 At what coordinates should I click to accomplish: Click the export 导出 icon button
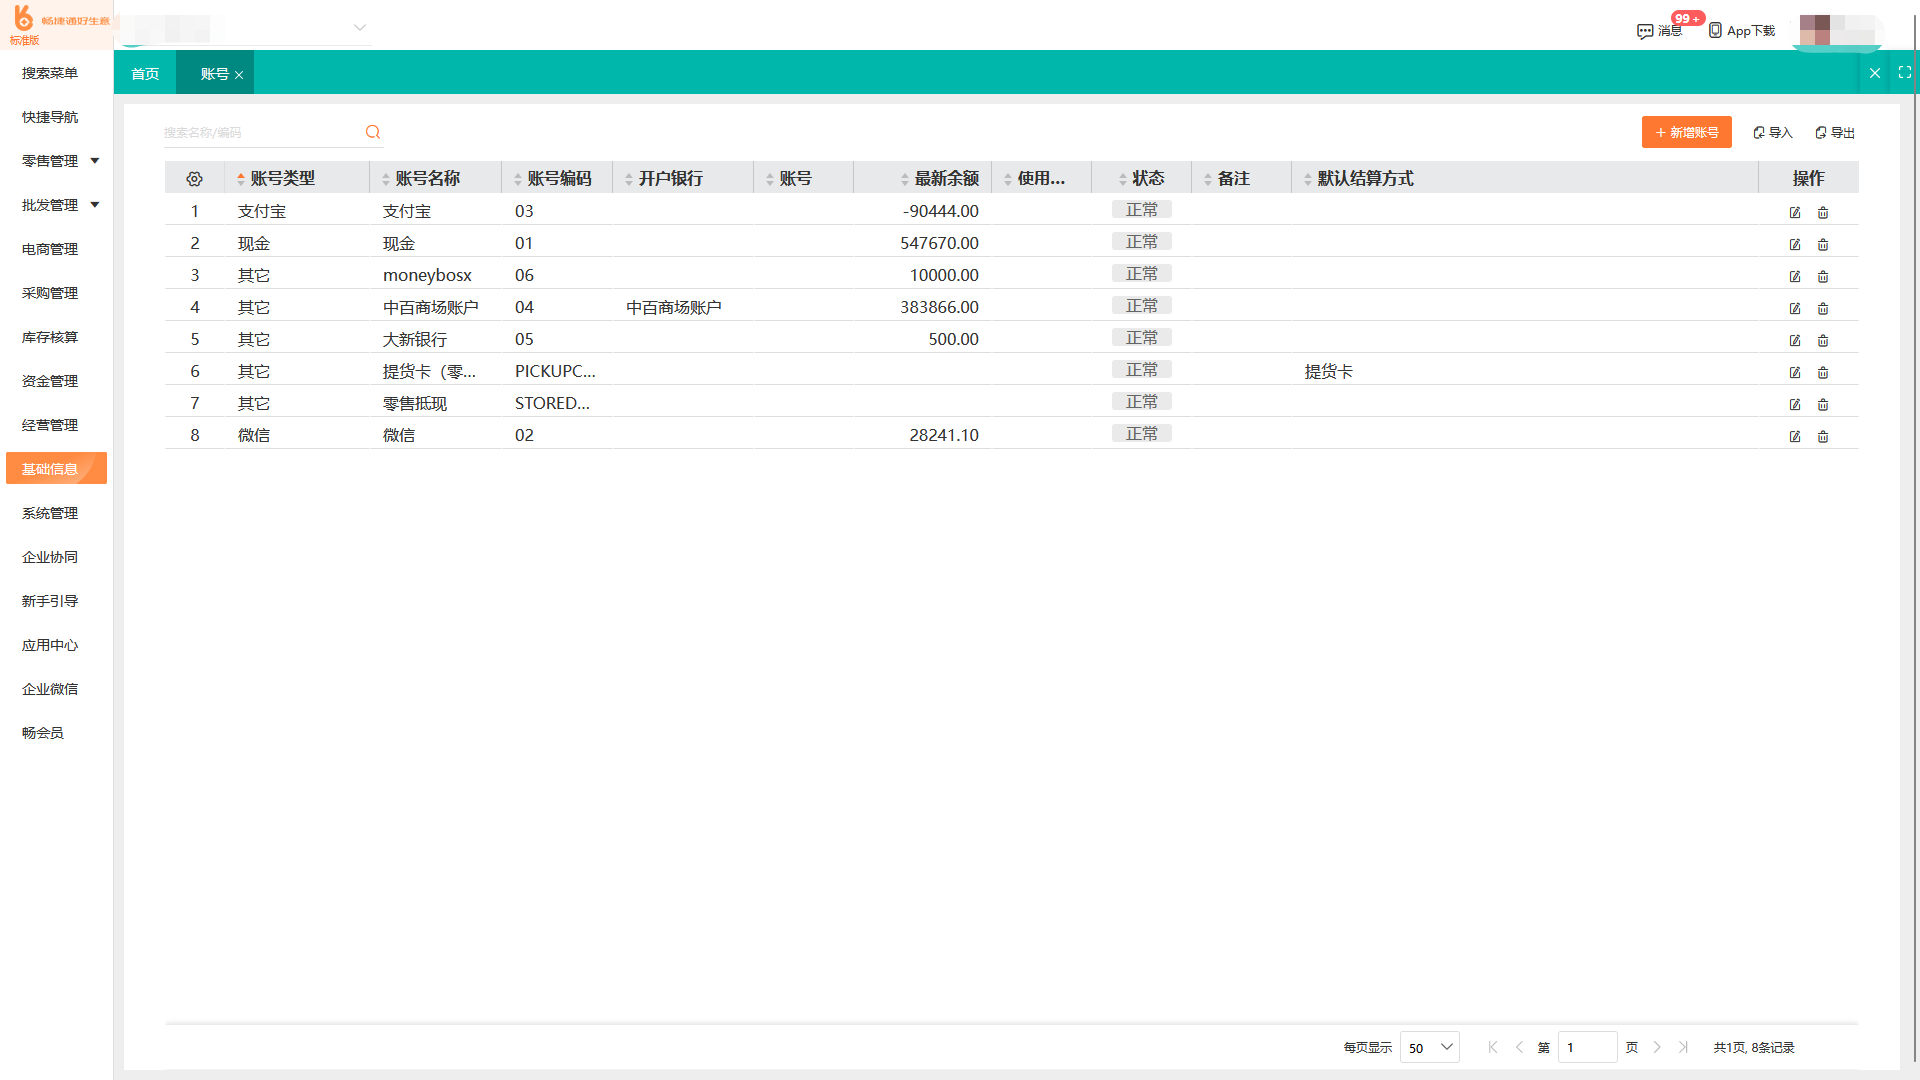[1837, 132]
